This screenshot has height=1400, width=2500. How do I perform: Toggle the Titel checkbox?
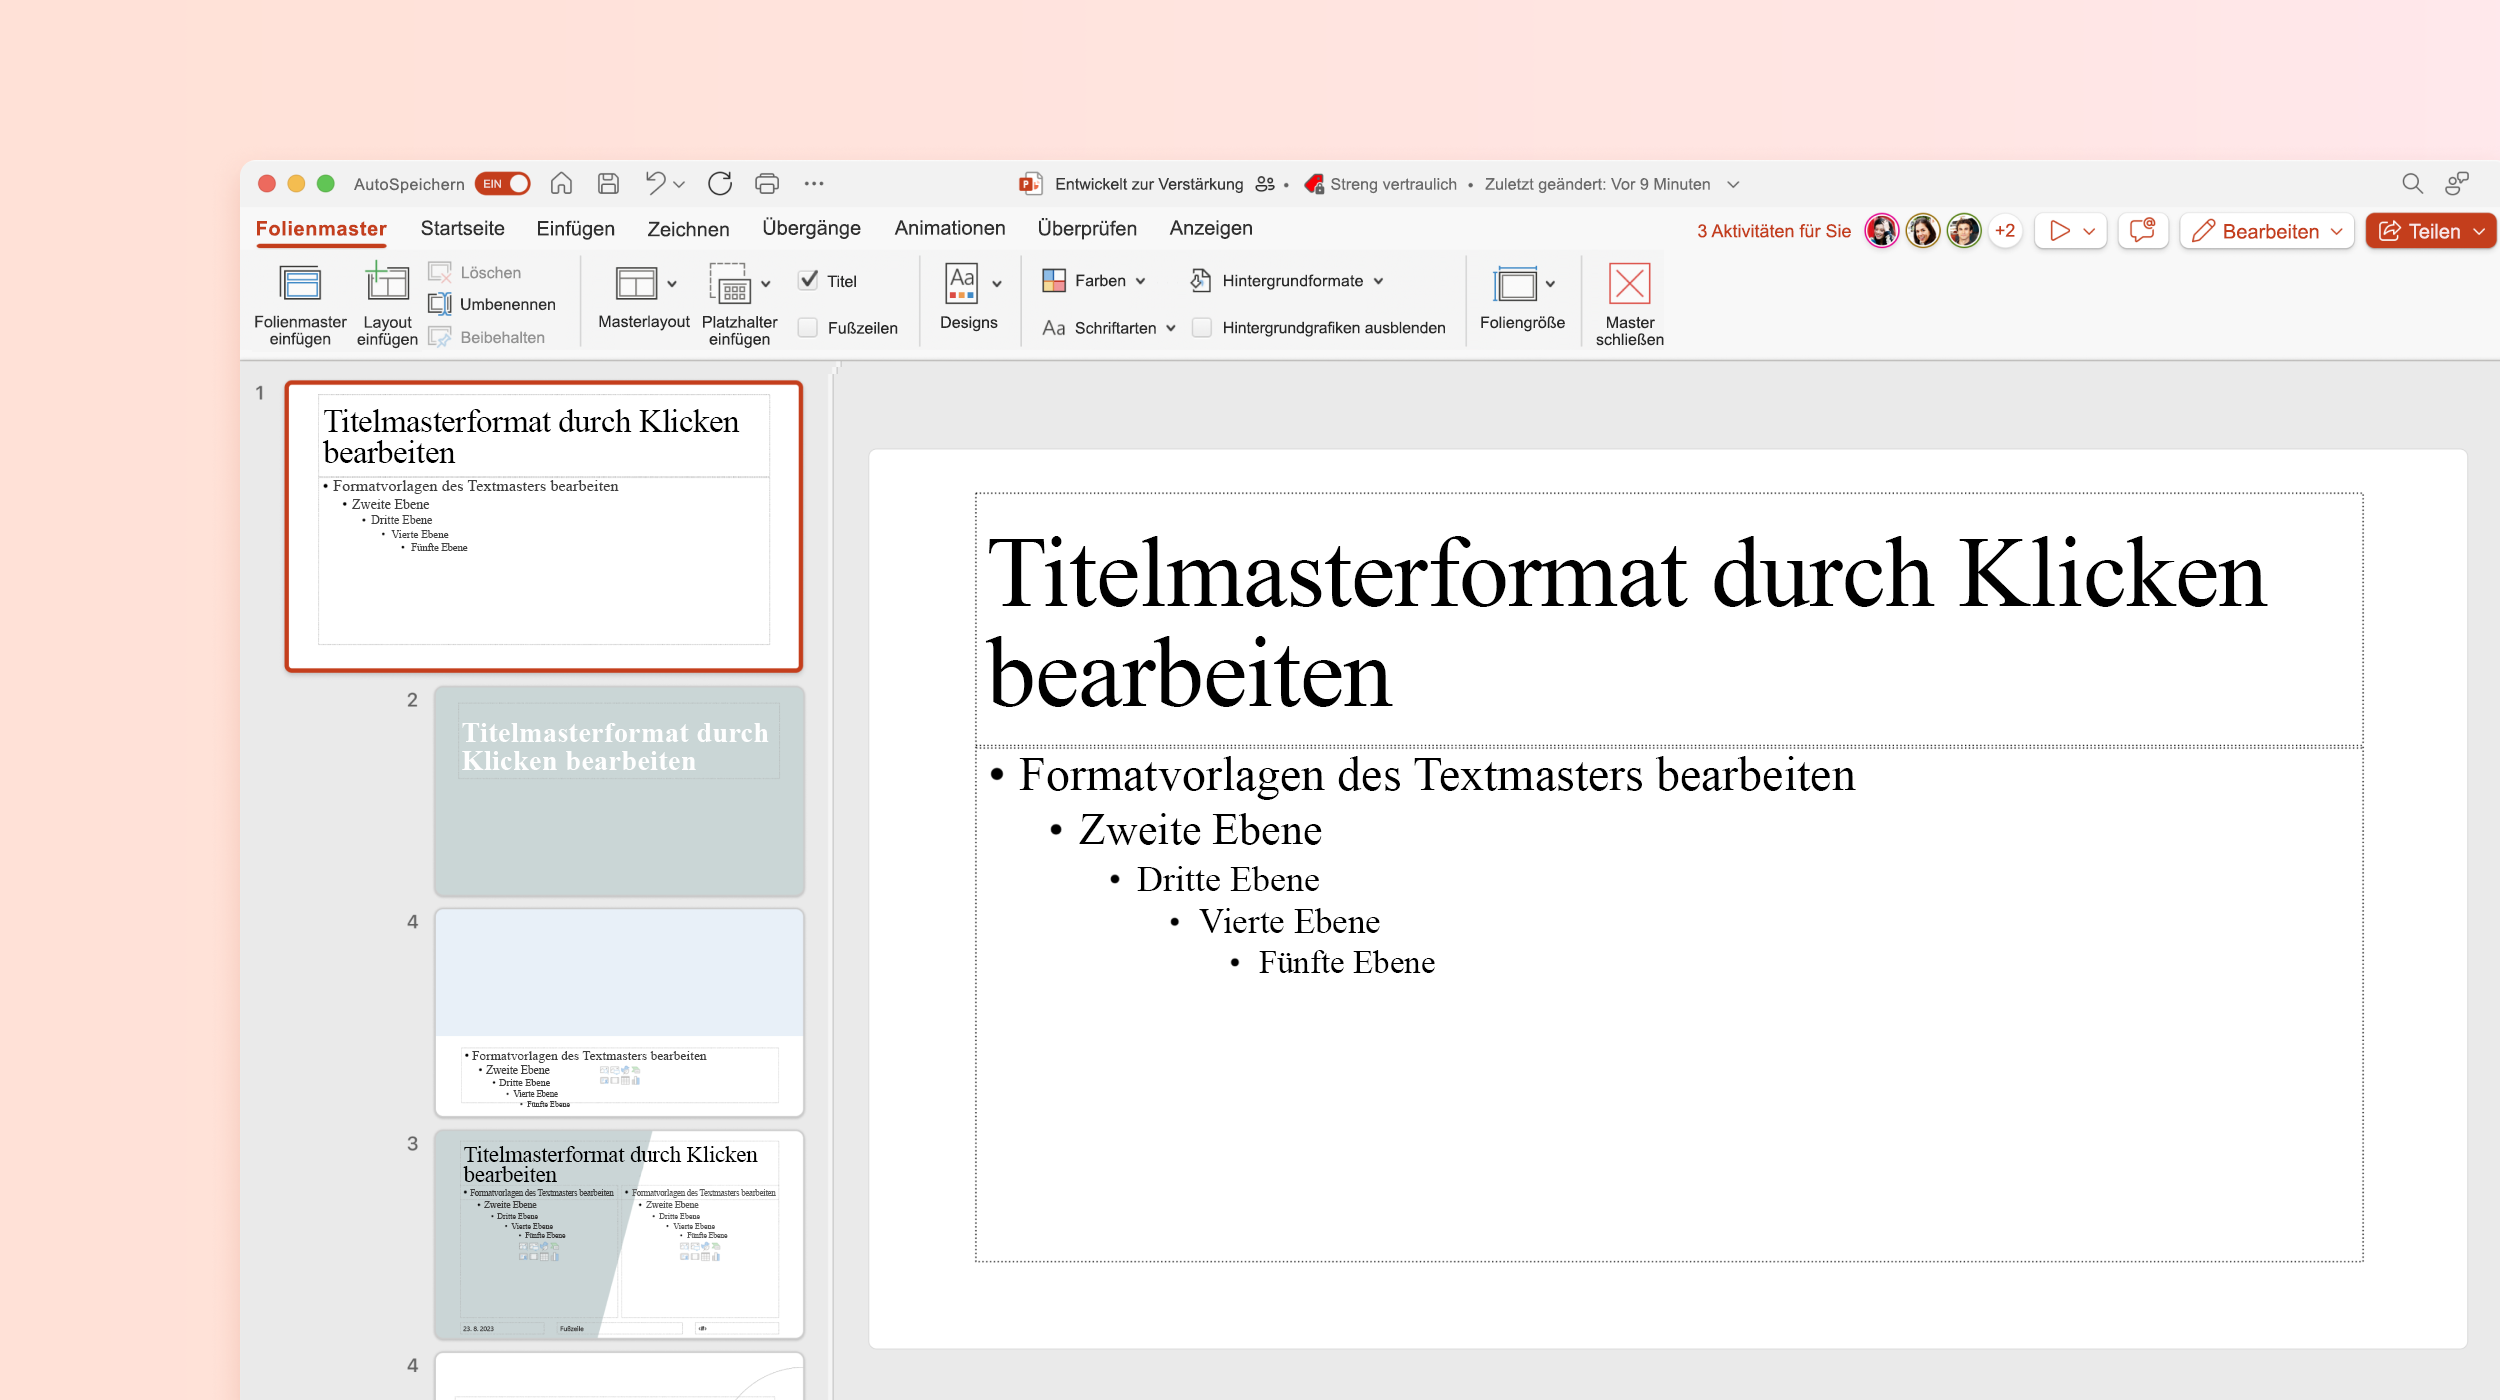tap(807, 278)
